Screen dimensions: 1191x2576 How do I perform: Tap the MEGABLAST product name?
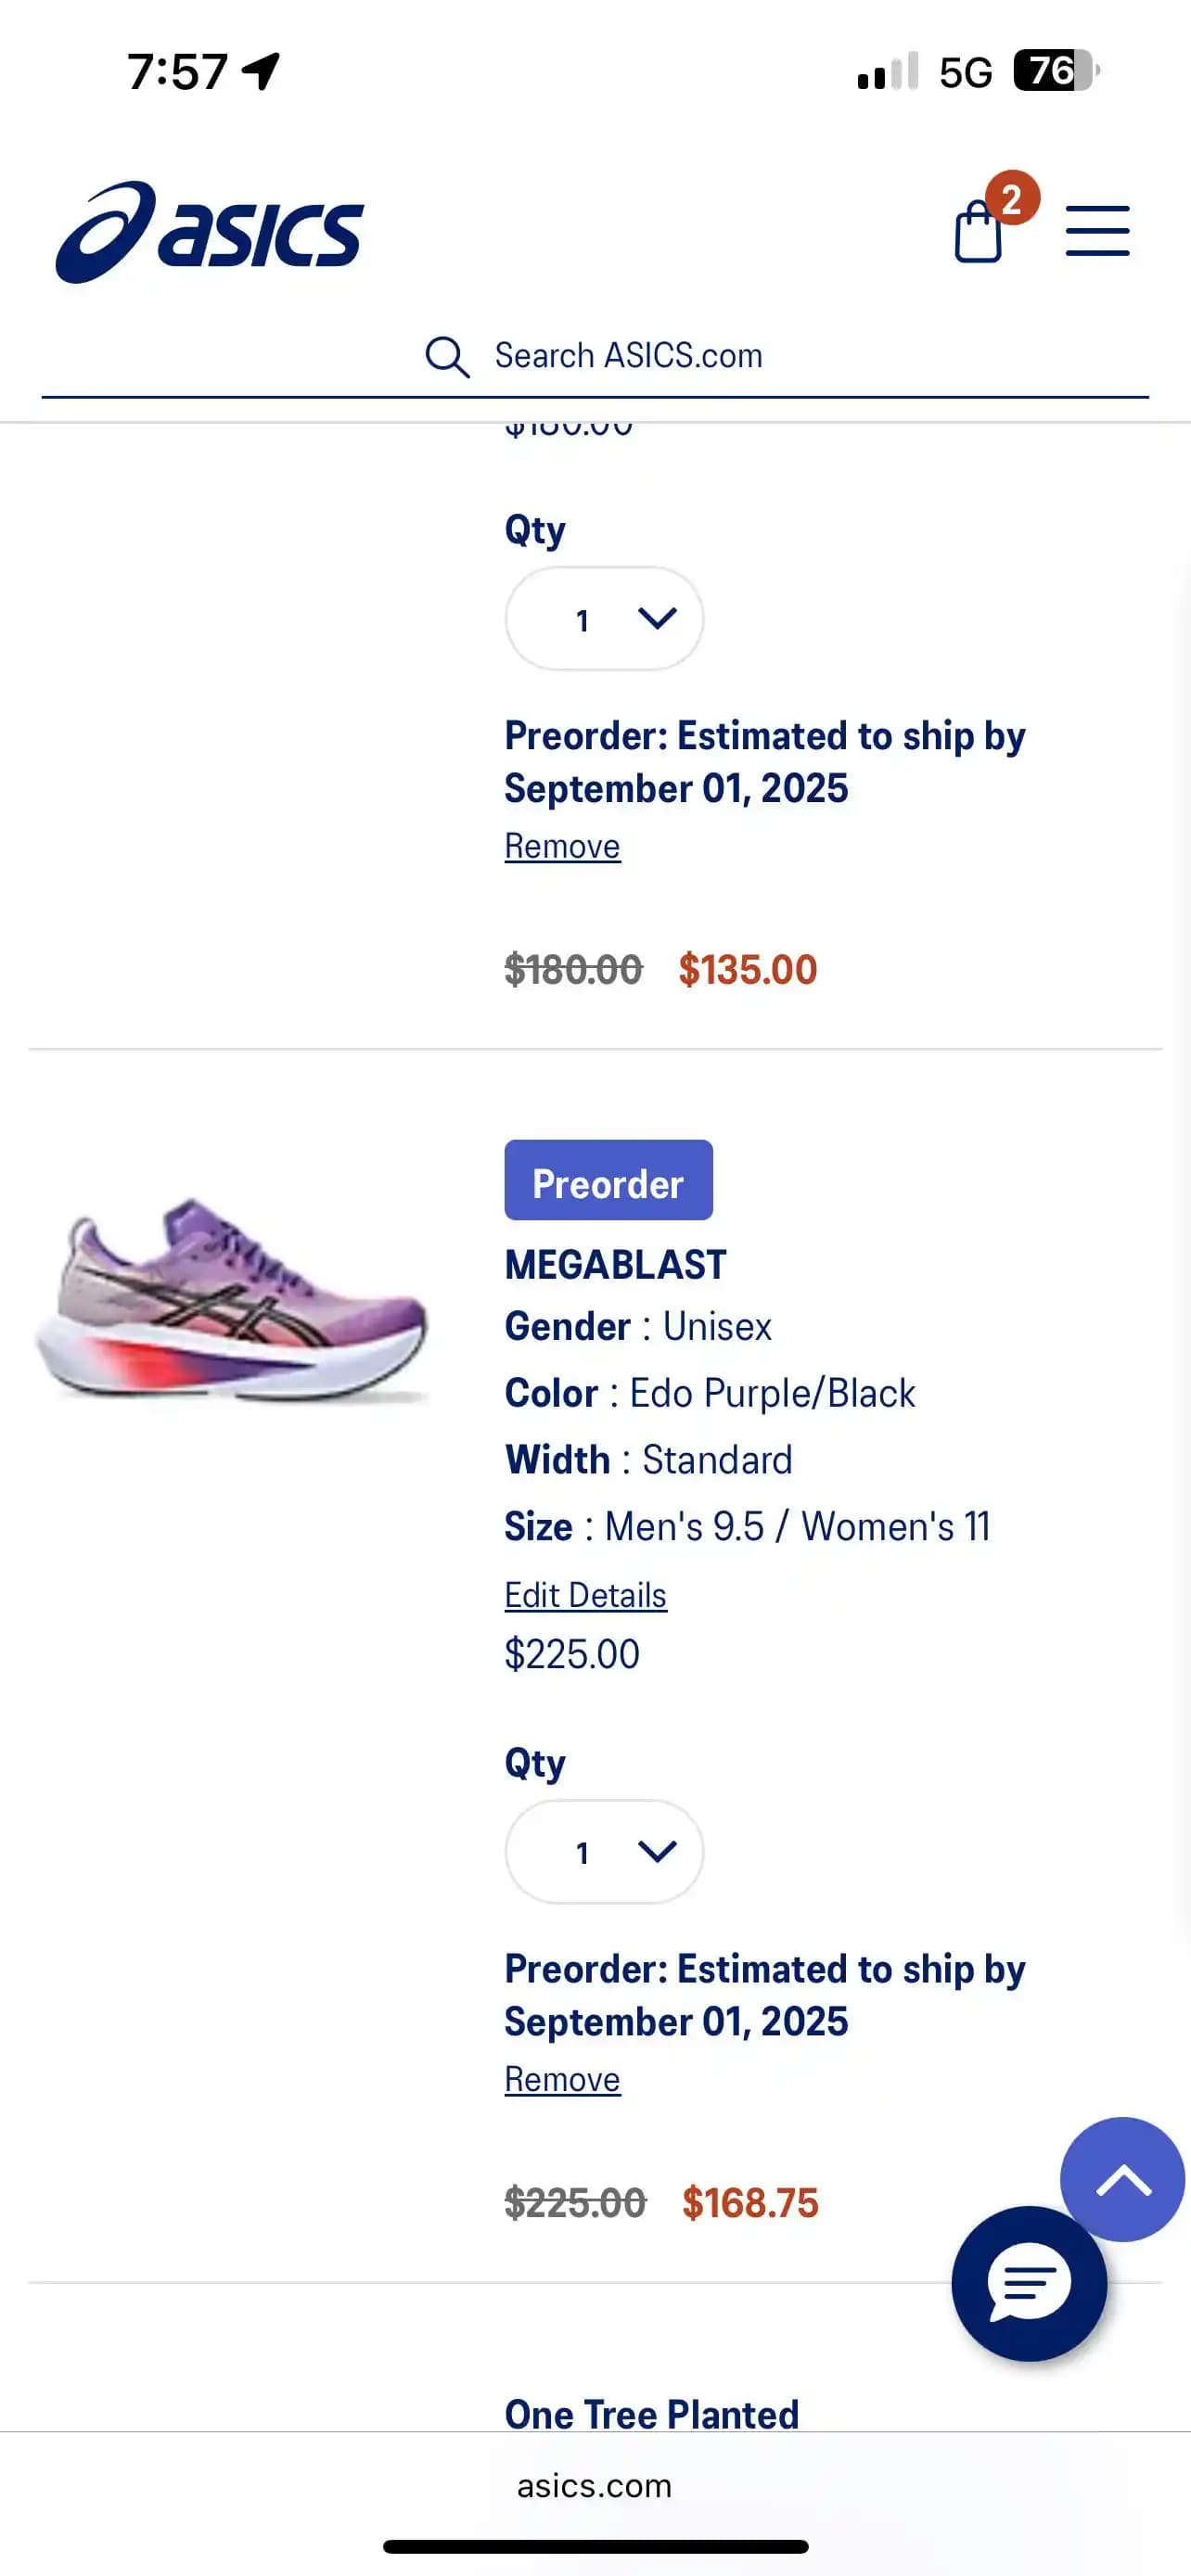click(616, 1264)
